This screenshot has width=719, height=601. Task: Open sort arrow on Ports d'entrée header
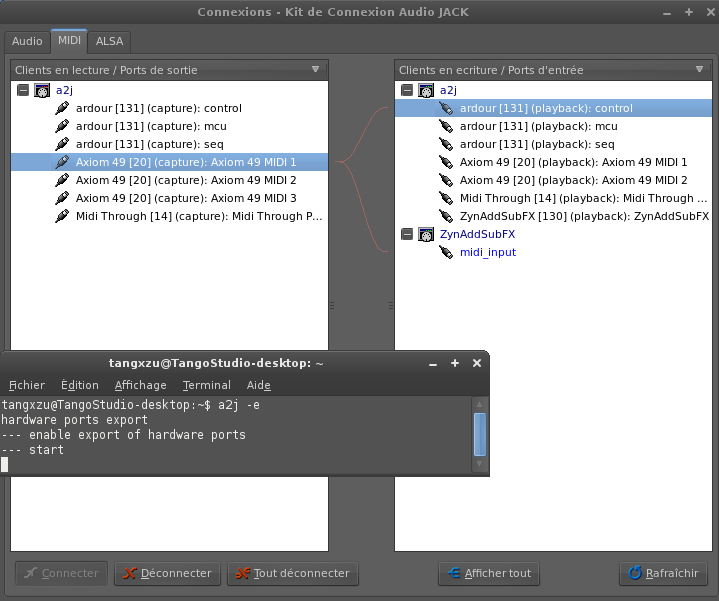[x=699, y=70]
